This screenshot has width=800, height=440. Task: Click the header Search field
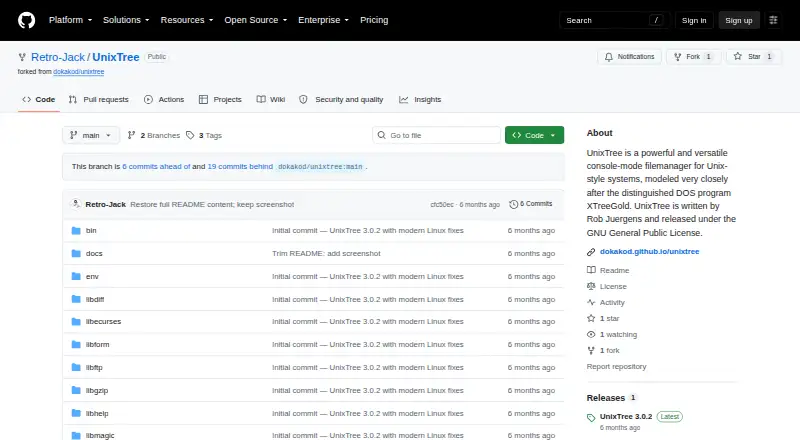(614, 20)
